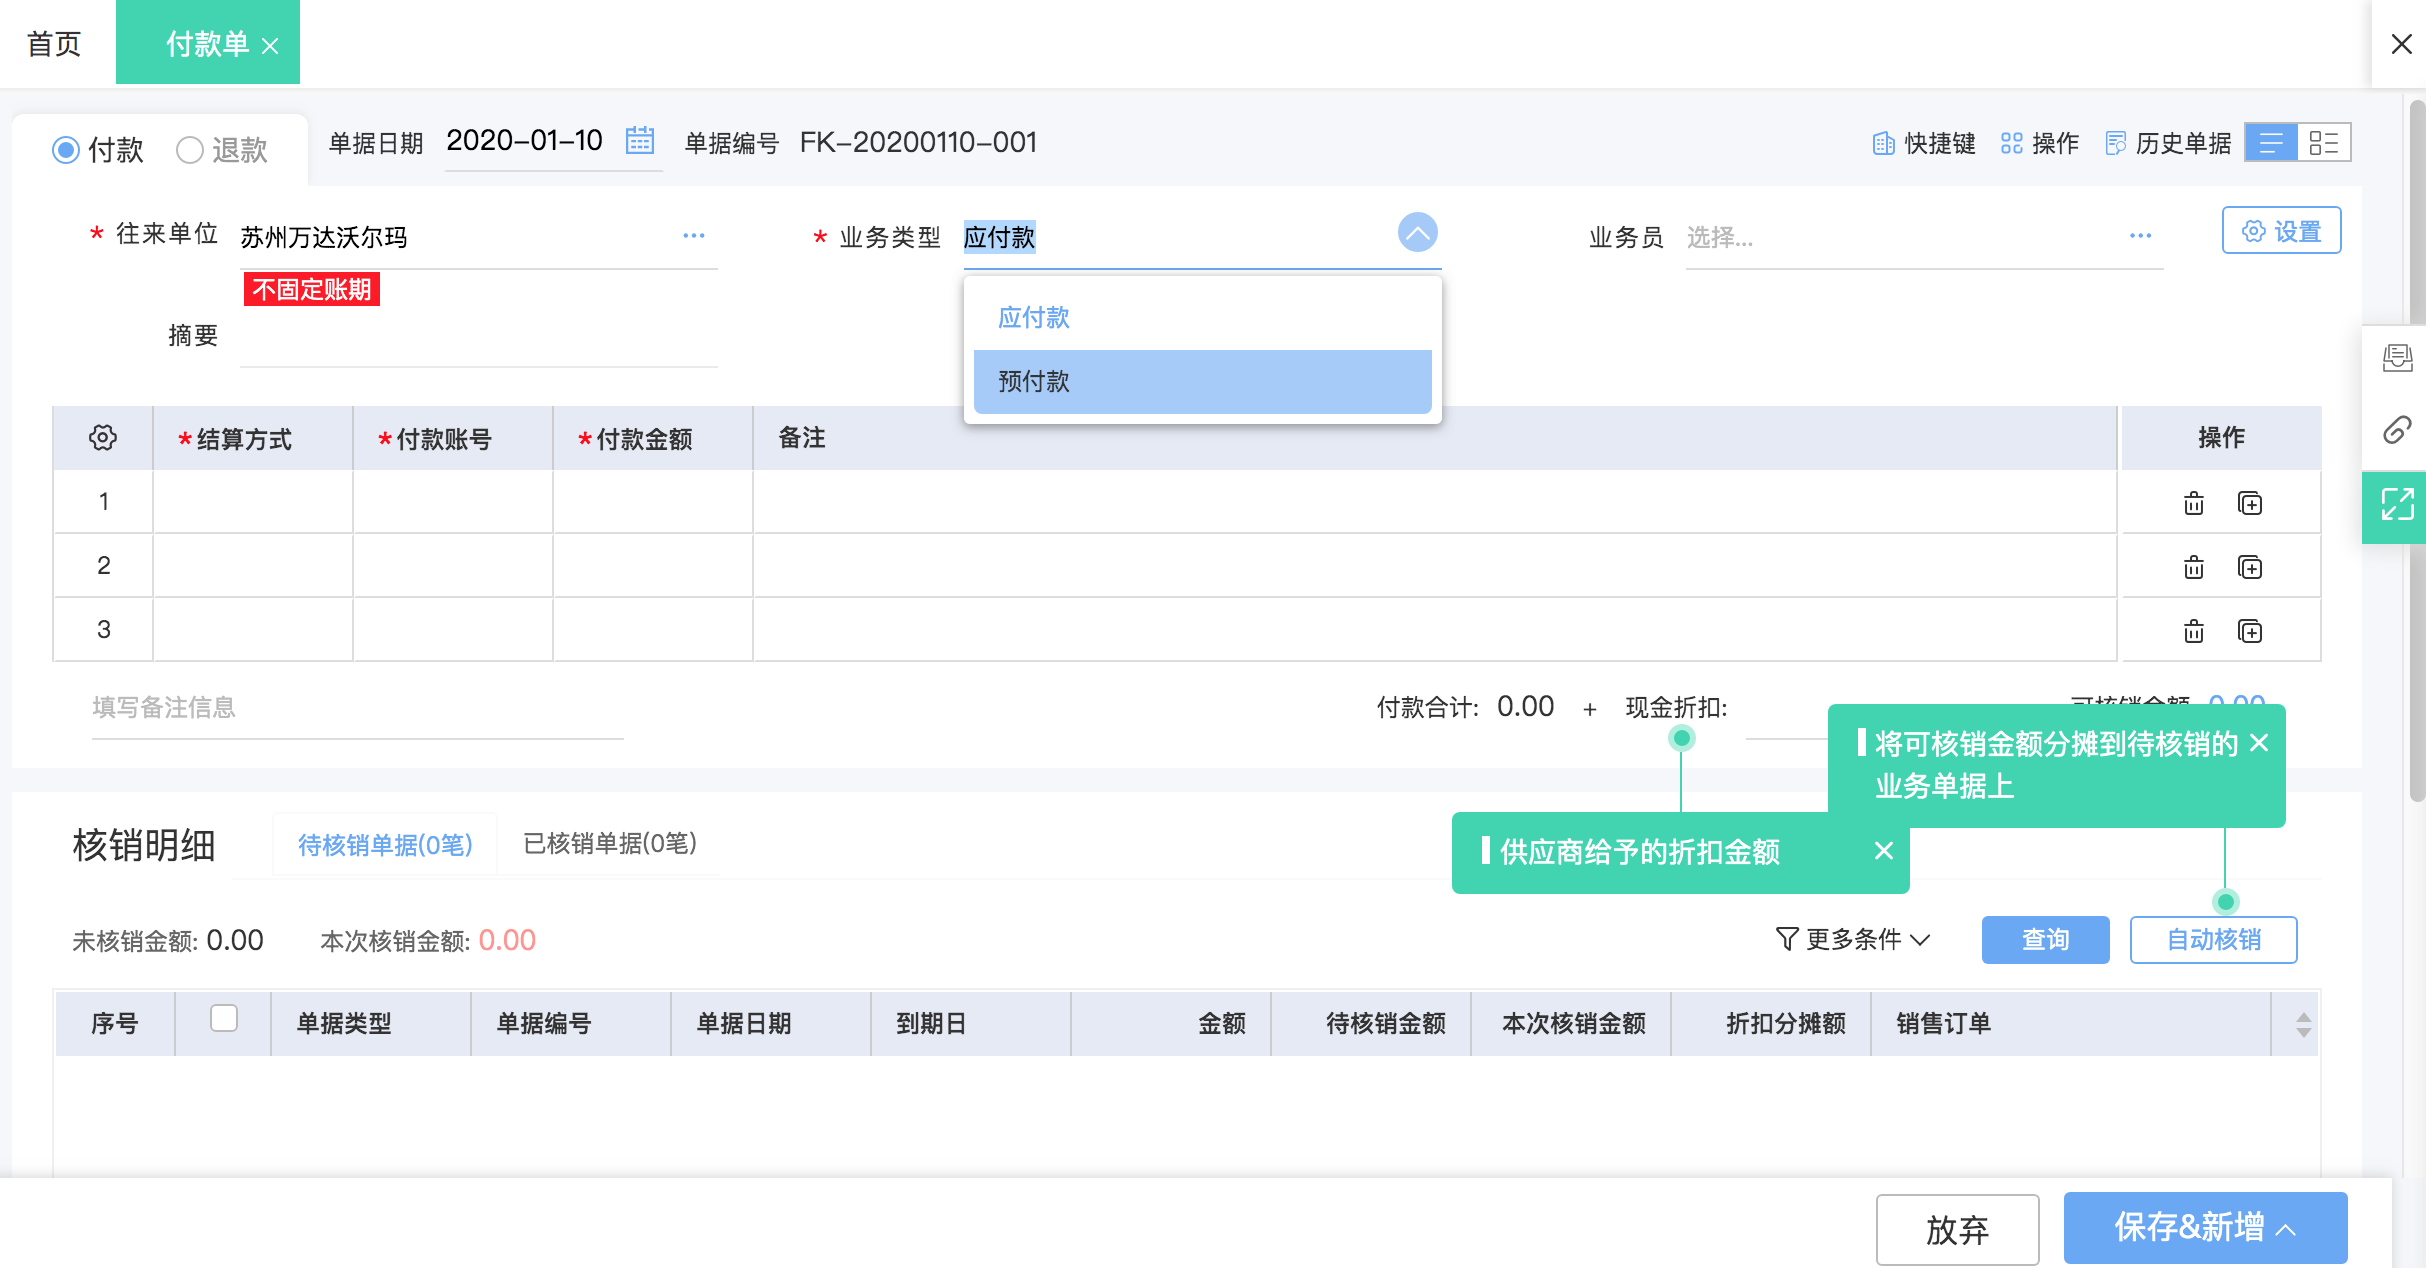Click 自动核销 button
Viewport: 2426px width, 1268px height.
point(2214,941)
